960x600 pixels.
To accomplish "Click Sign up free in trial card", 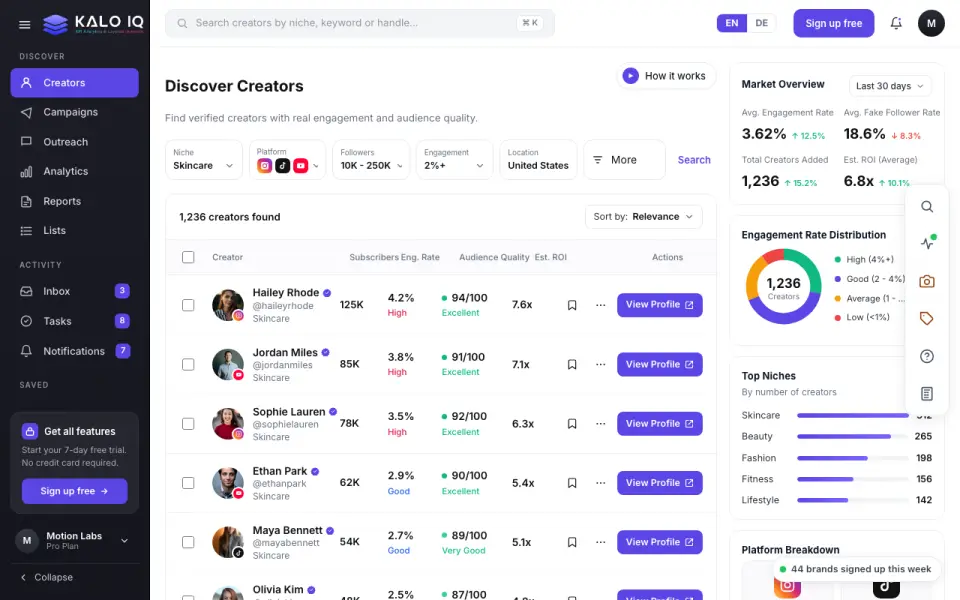I will click(75, 491).
